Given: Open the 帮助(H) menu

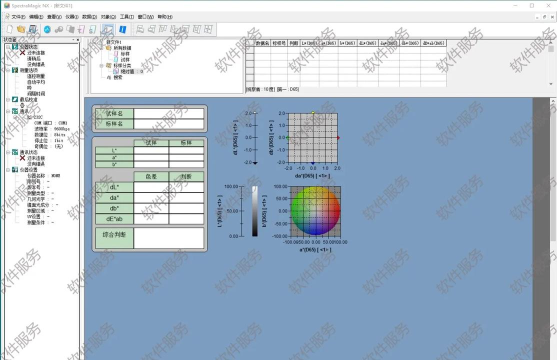Looking at the screenshot, I should (165, 17).
